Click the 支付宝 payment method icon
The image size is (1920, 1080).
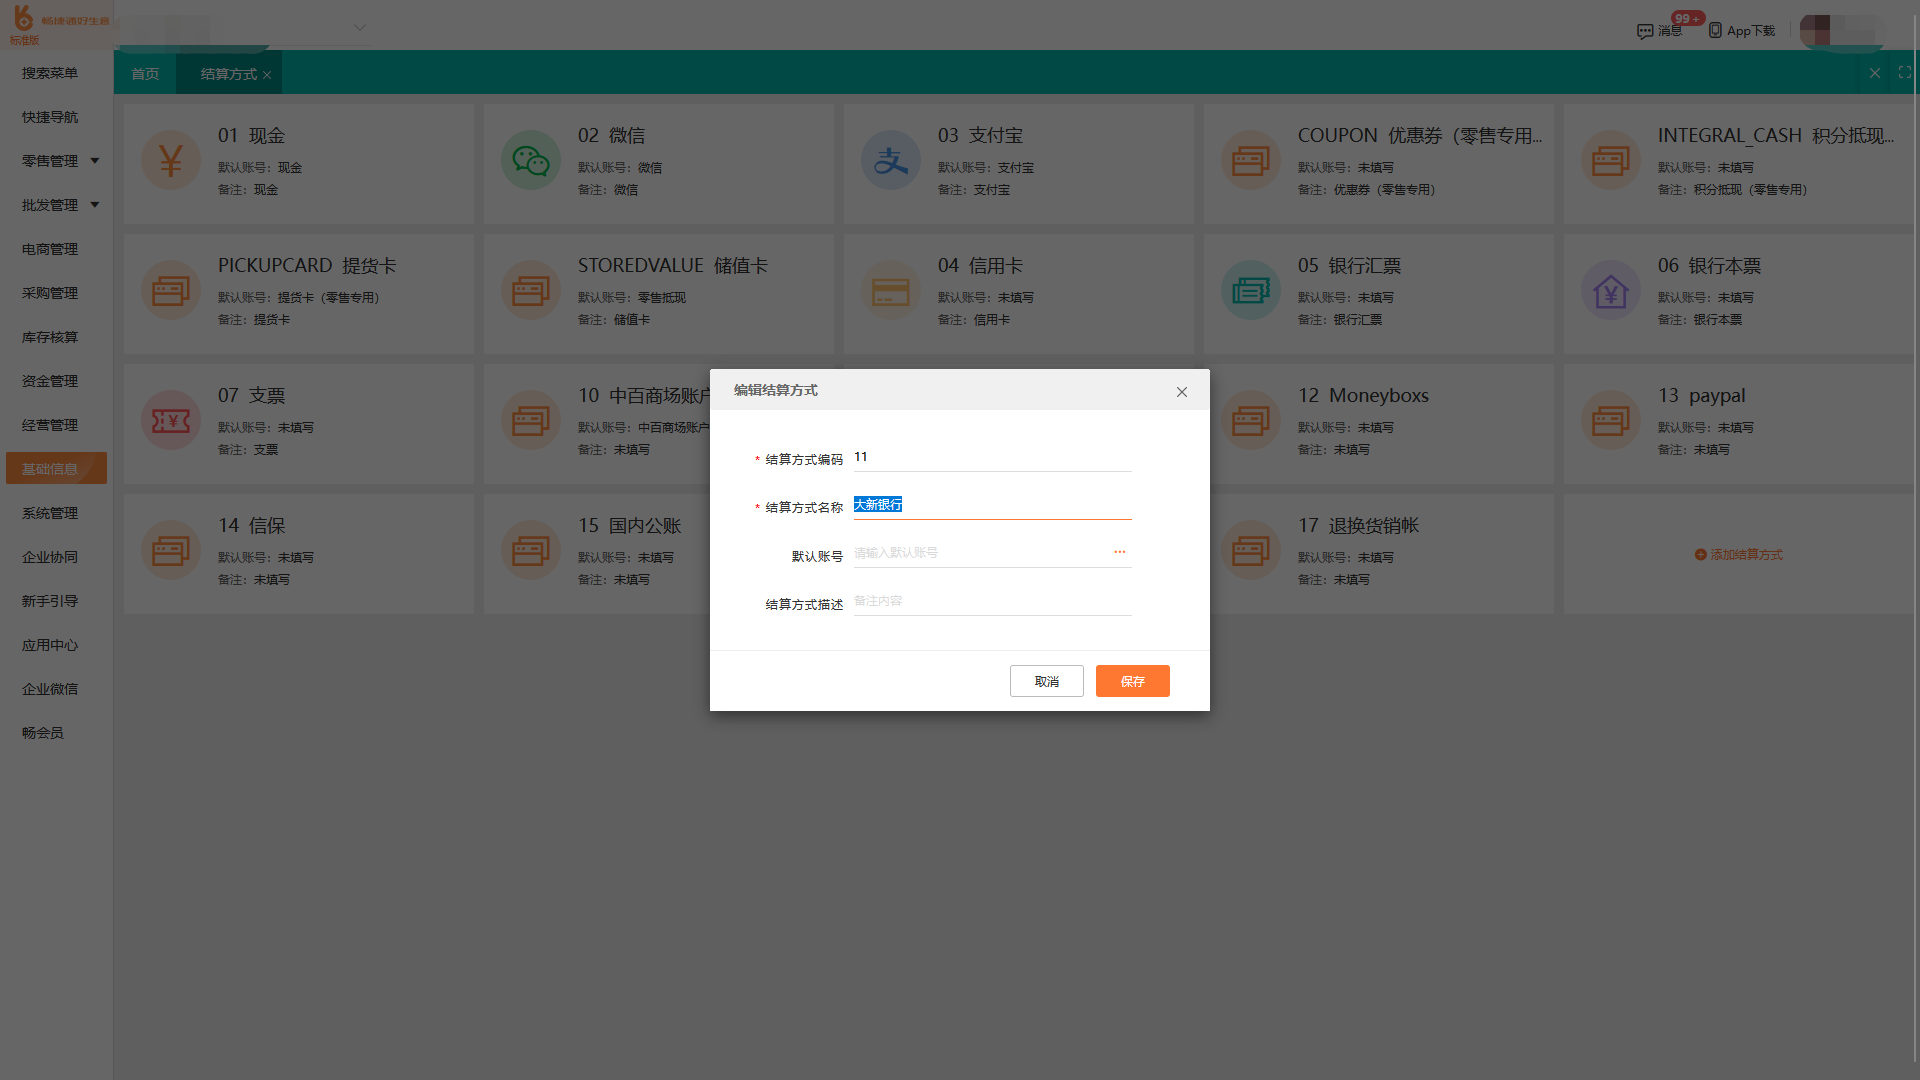[890, 158]
